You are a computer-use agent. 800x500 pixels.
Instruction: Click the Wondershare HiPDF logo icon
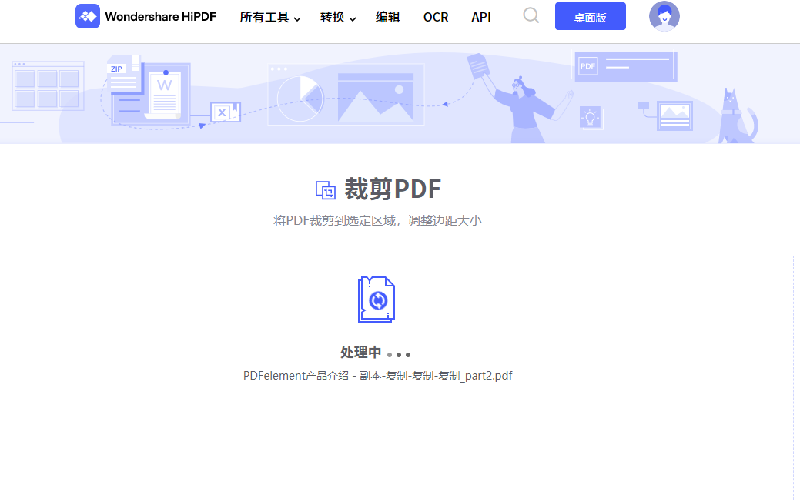click(x=88, y=16)
